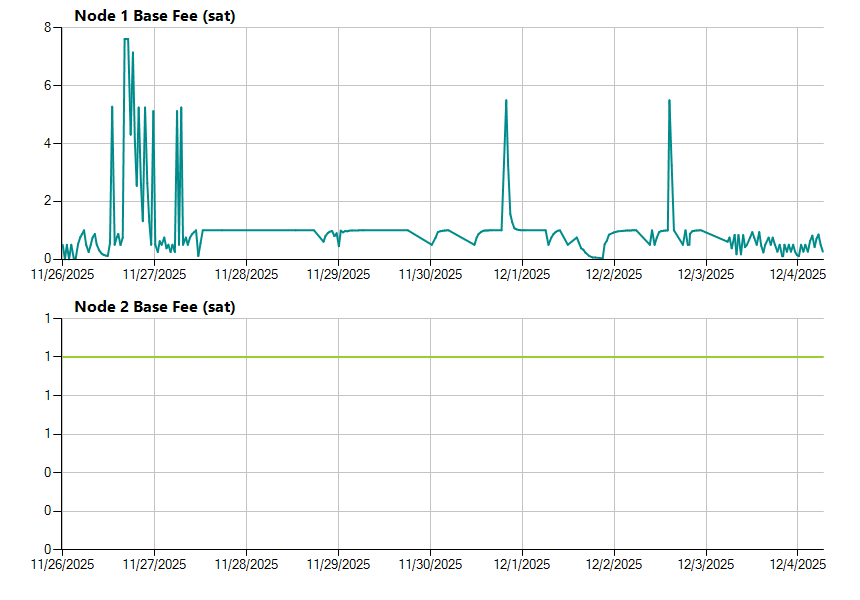
Task: Select the 5.5 sat spike after 12/2/2025
Action: click(669, 102)
